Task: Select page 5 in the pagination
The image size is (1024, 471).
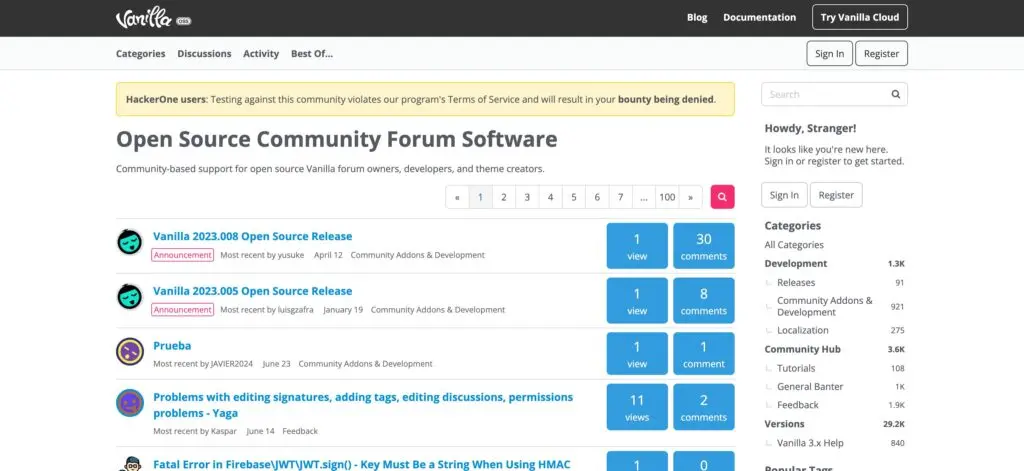Action: (573, 197)
